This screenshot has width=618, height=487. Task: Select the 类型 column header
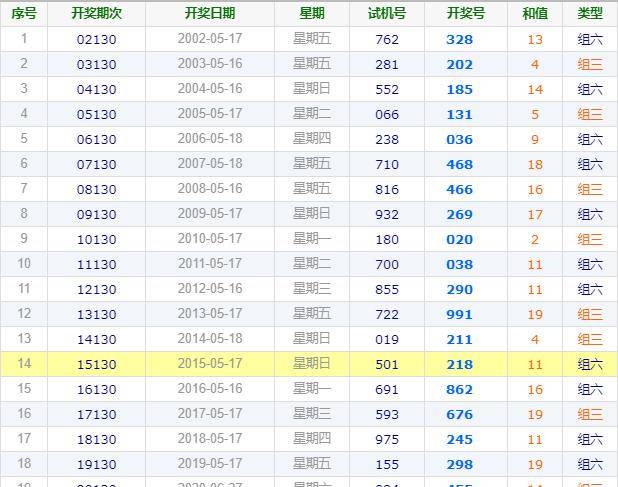(590, 13)
